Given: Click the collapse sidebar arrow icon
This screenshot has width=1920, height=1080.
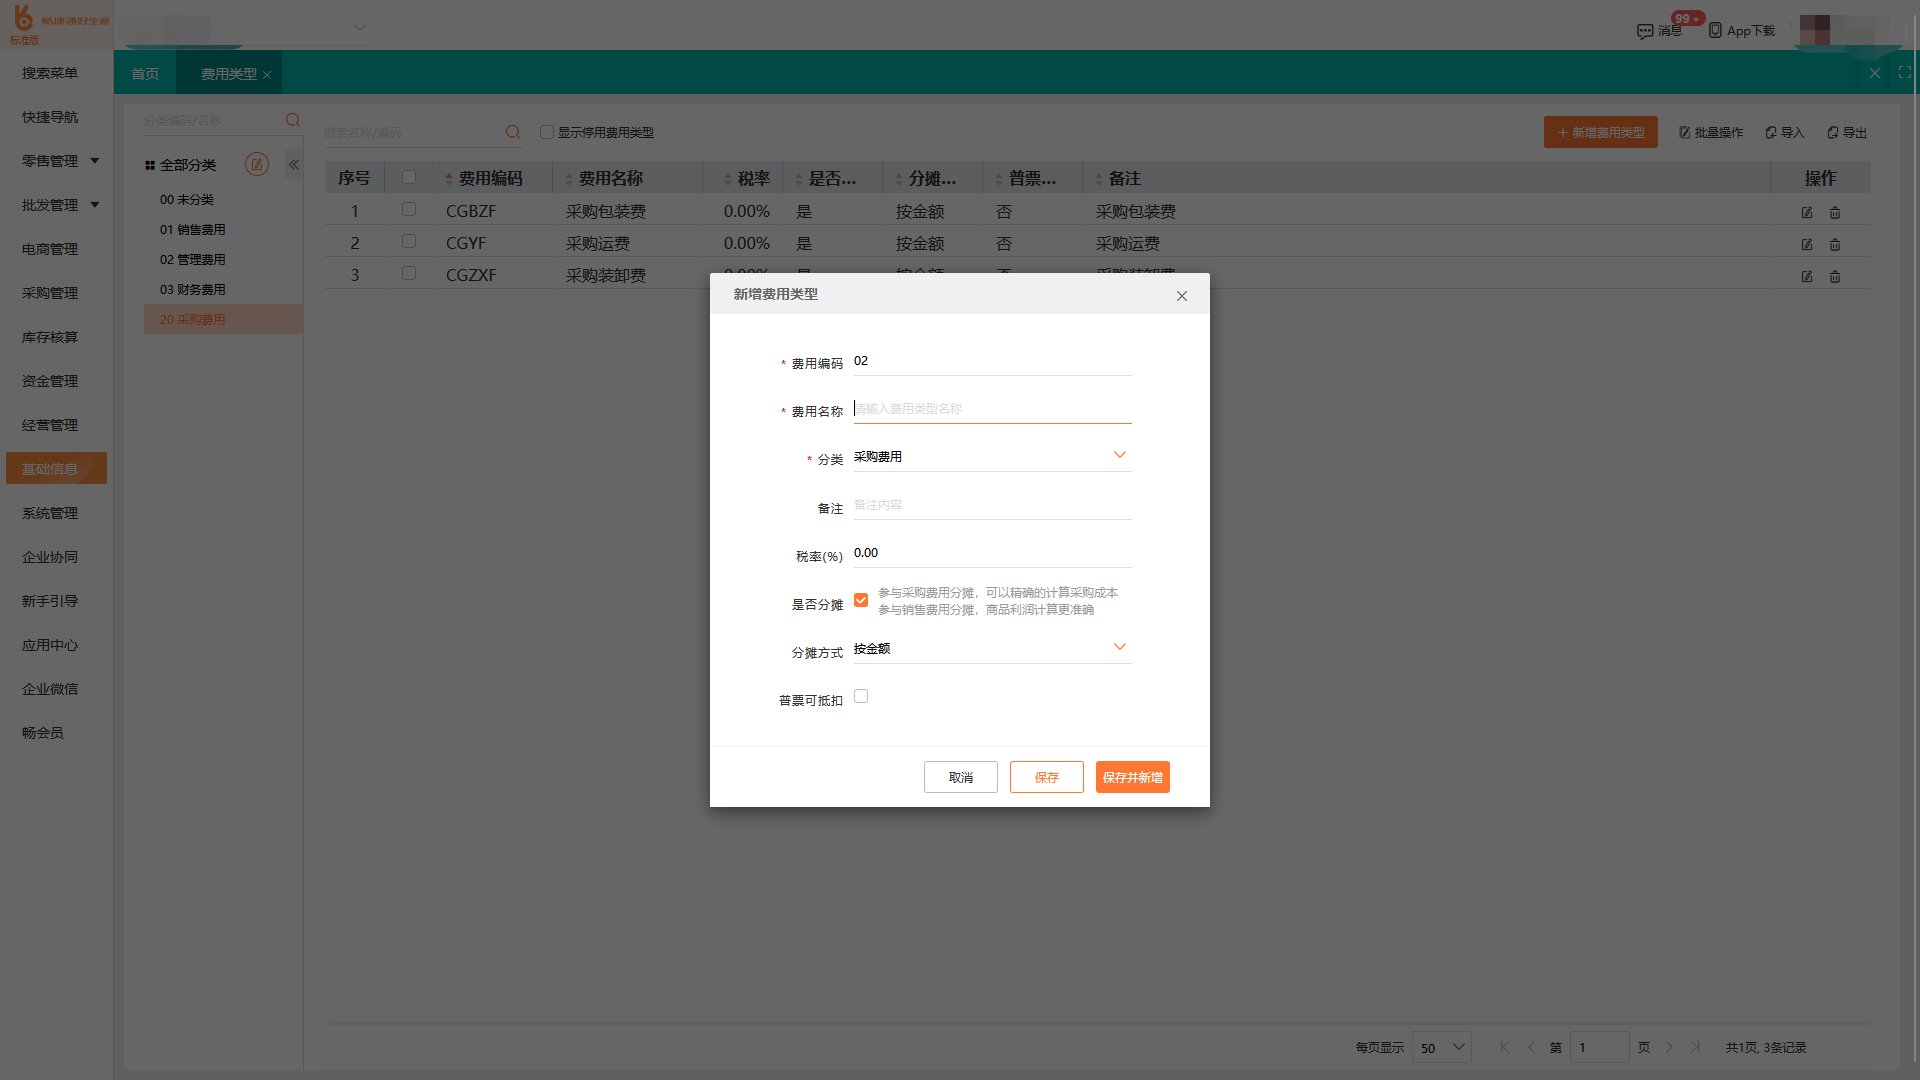Looking at the screenshot, I should 294,164.
